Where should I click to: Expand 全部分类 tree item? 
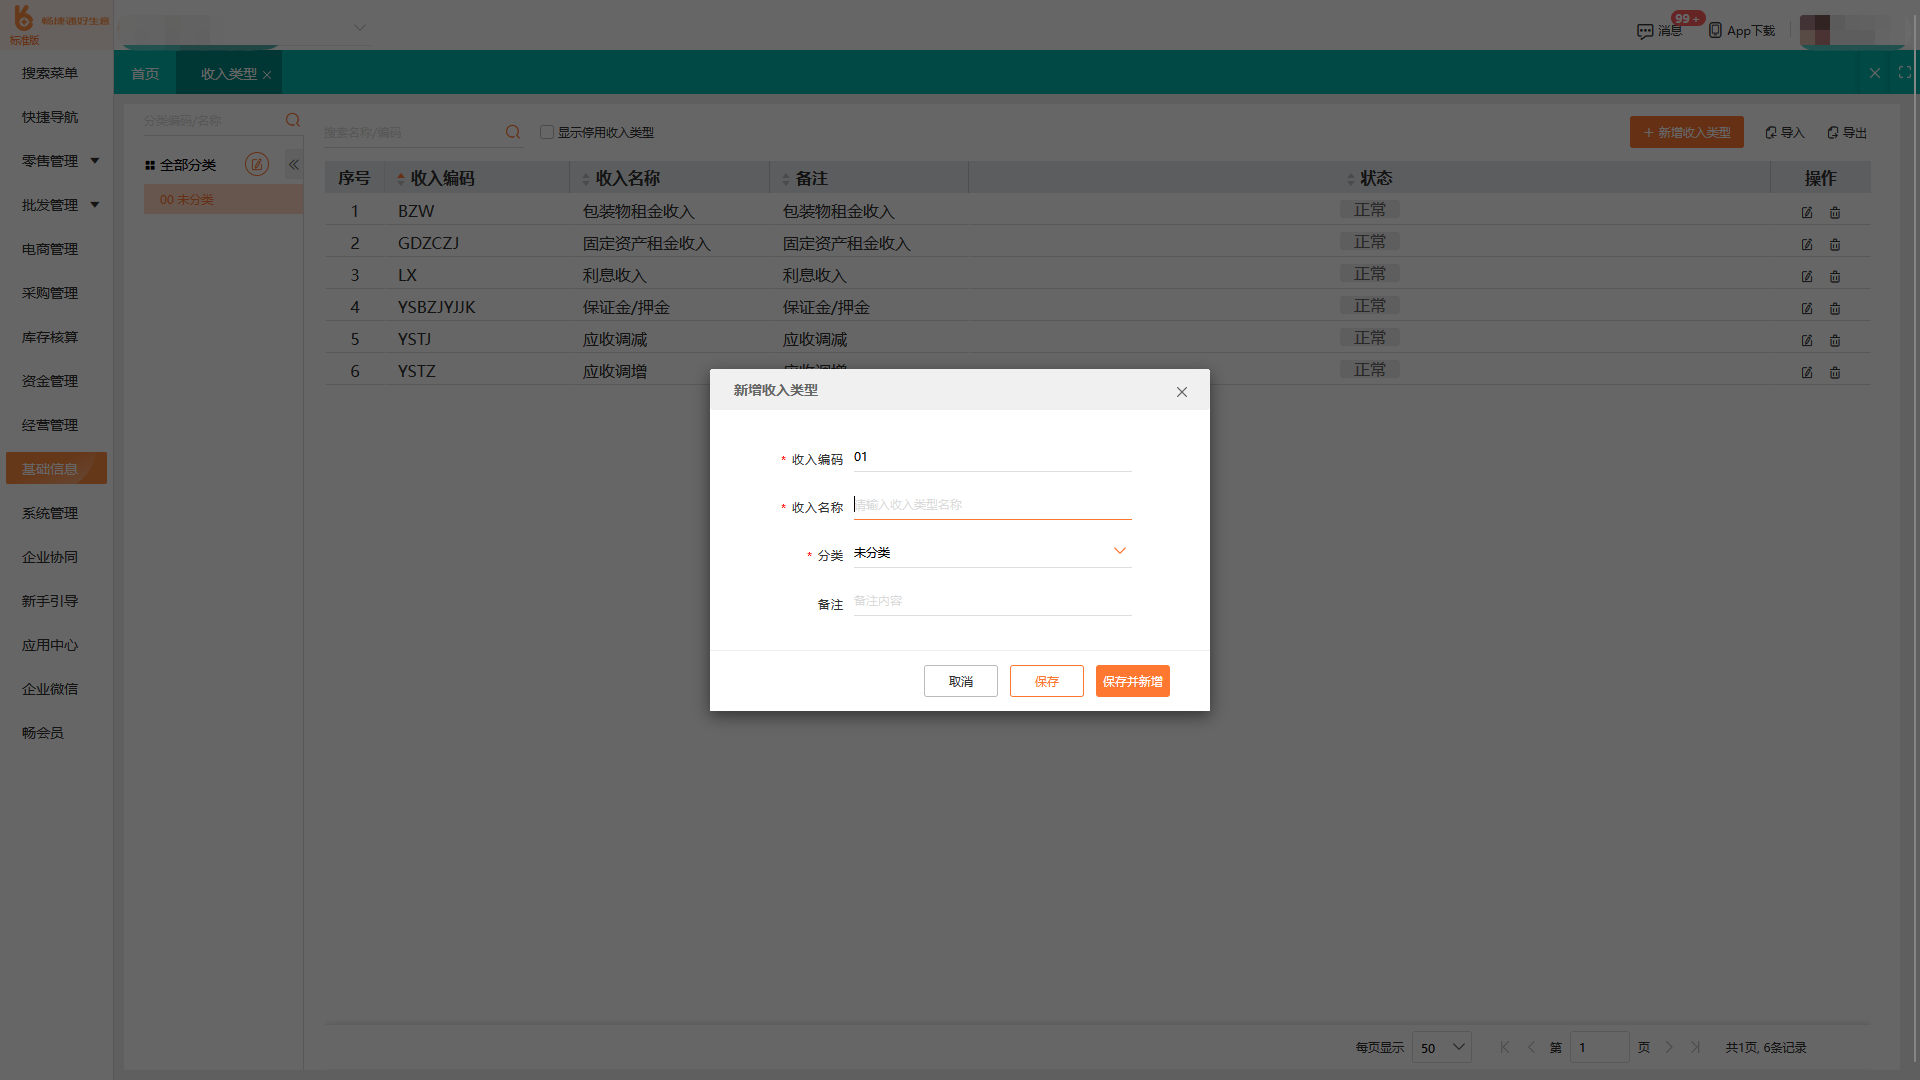(149, 164)
